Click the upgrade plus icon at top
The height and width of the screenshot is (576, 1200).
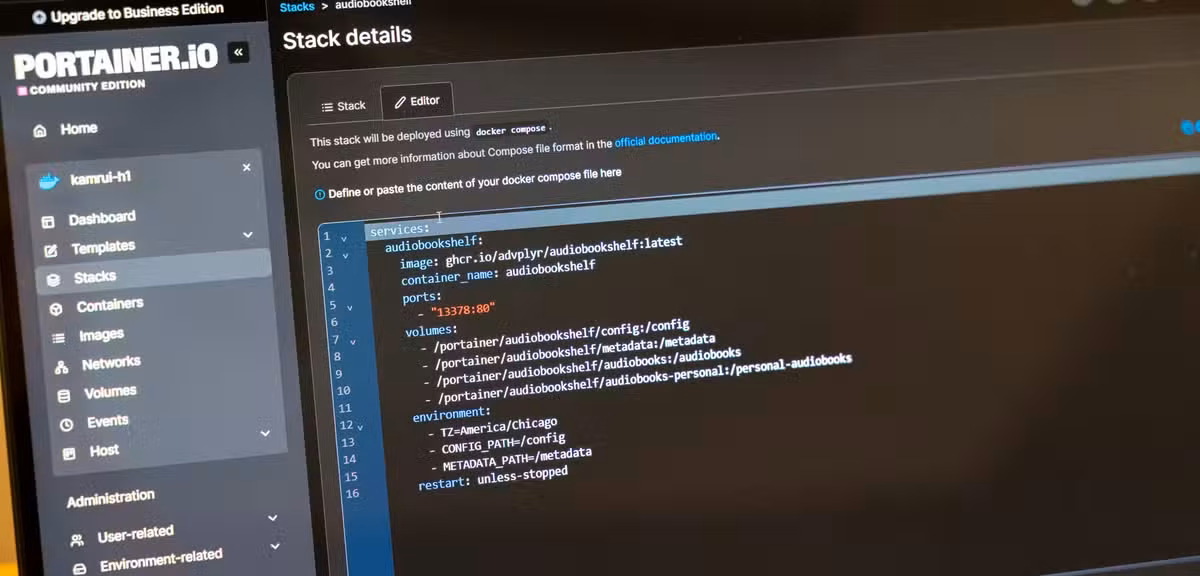(x=39, y=17)
